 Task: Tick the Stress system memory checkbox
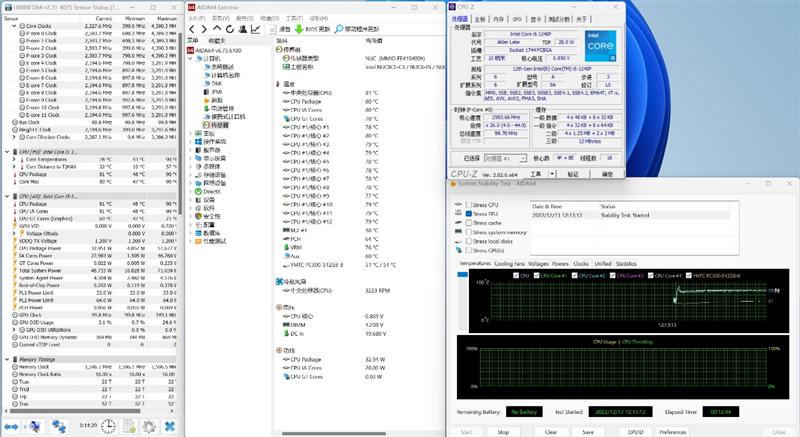click(x=469, y=232)
